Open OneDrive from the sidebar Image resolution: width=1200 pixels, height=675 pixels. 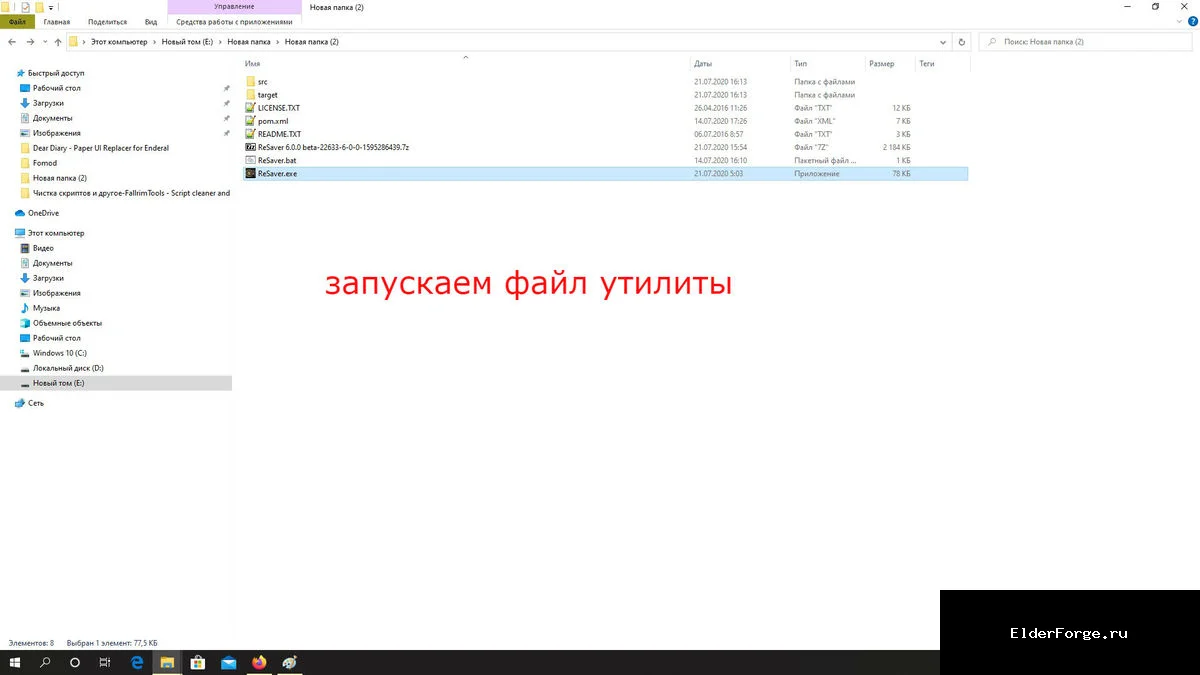pos(47,212)
